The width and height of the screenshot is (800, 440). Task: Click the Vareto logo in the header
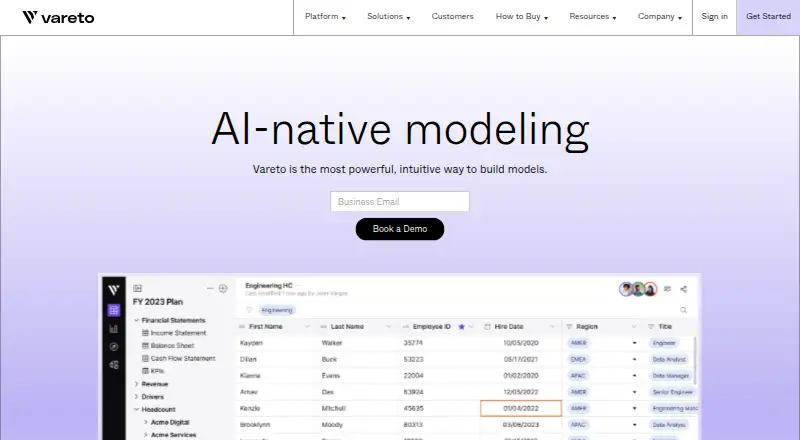[x=58, y=17]
